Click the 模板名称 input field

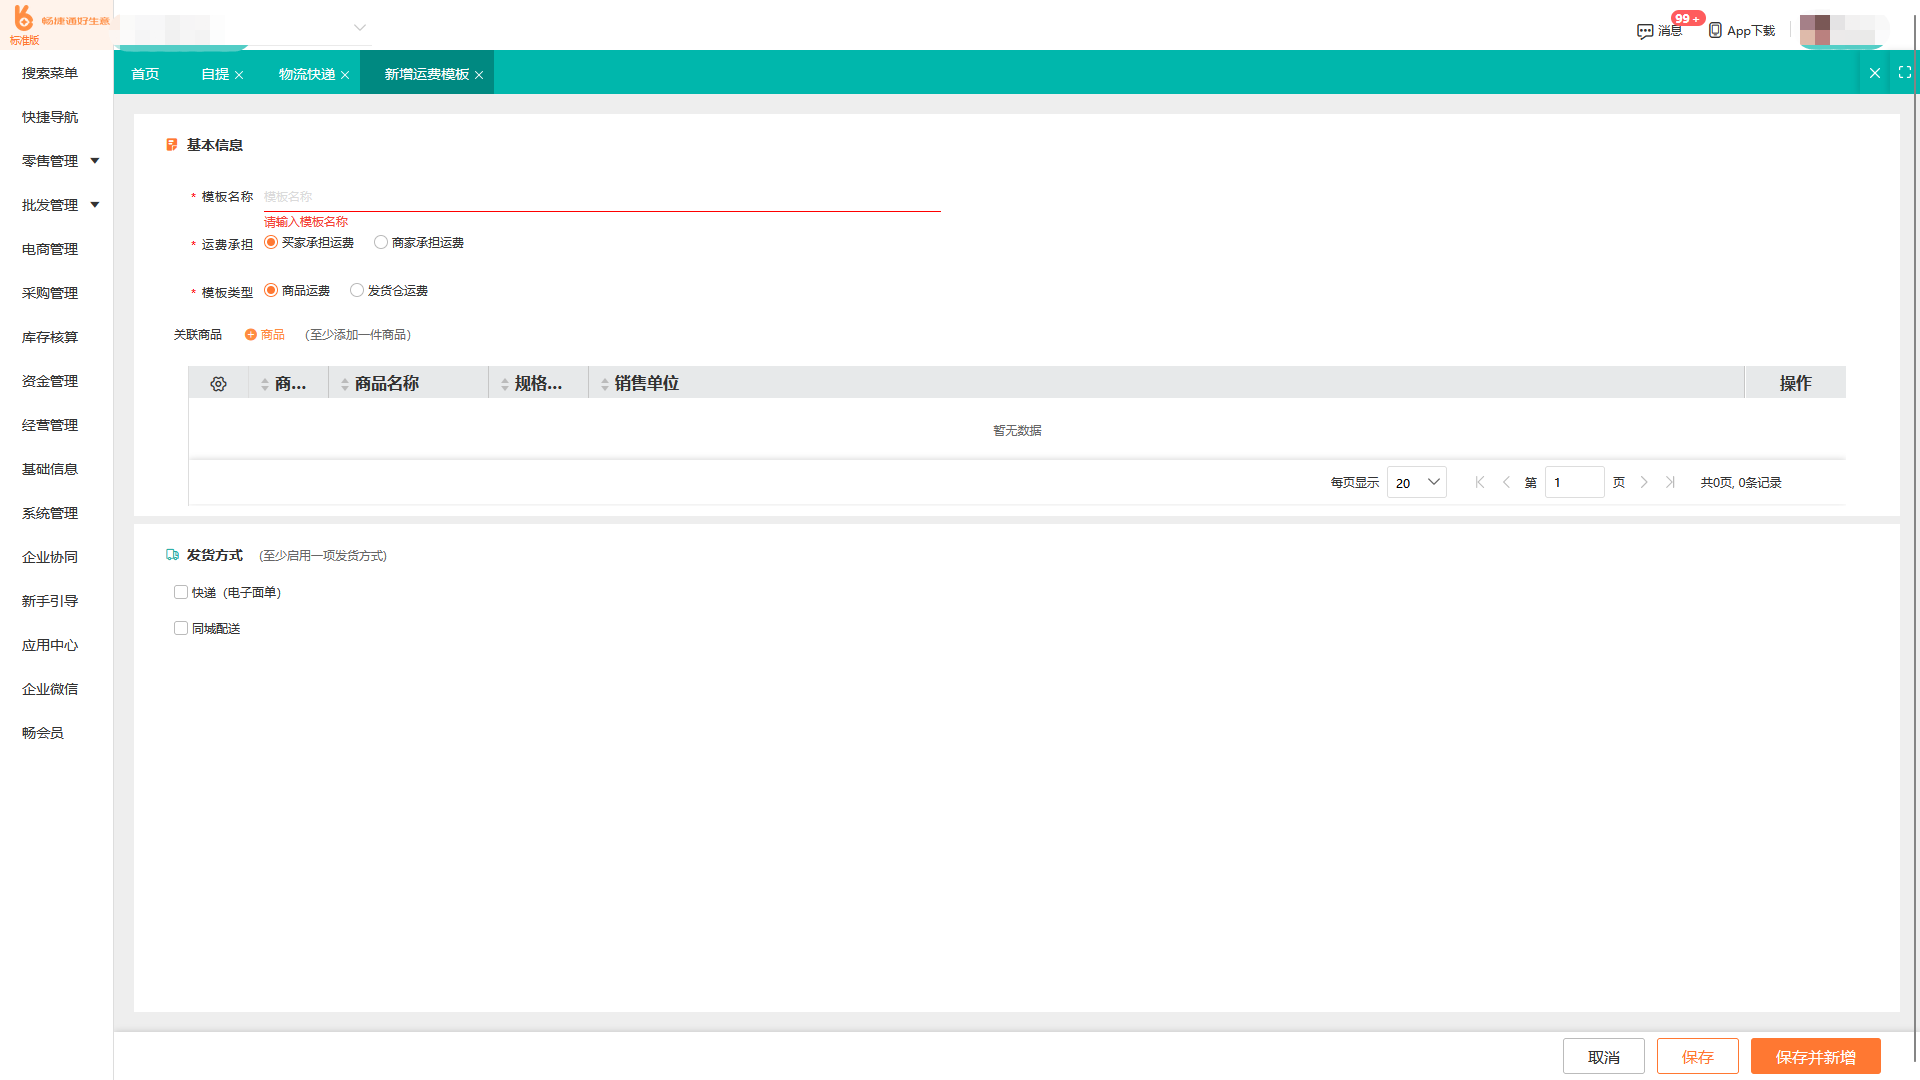599,195
